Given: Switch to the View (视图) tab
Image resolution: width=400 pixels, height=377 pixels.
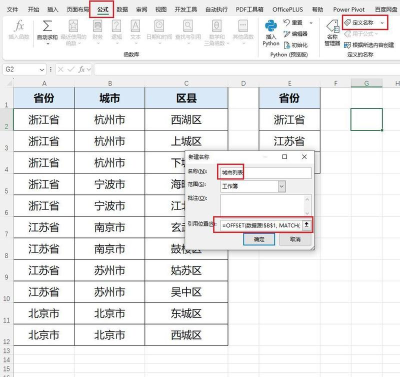Looking at the screenshot, I should 161,9.
